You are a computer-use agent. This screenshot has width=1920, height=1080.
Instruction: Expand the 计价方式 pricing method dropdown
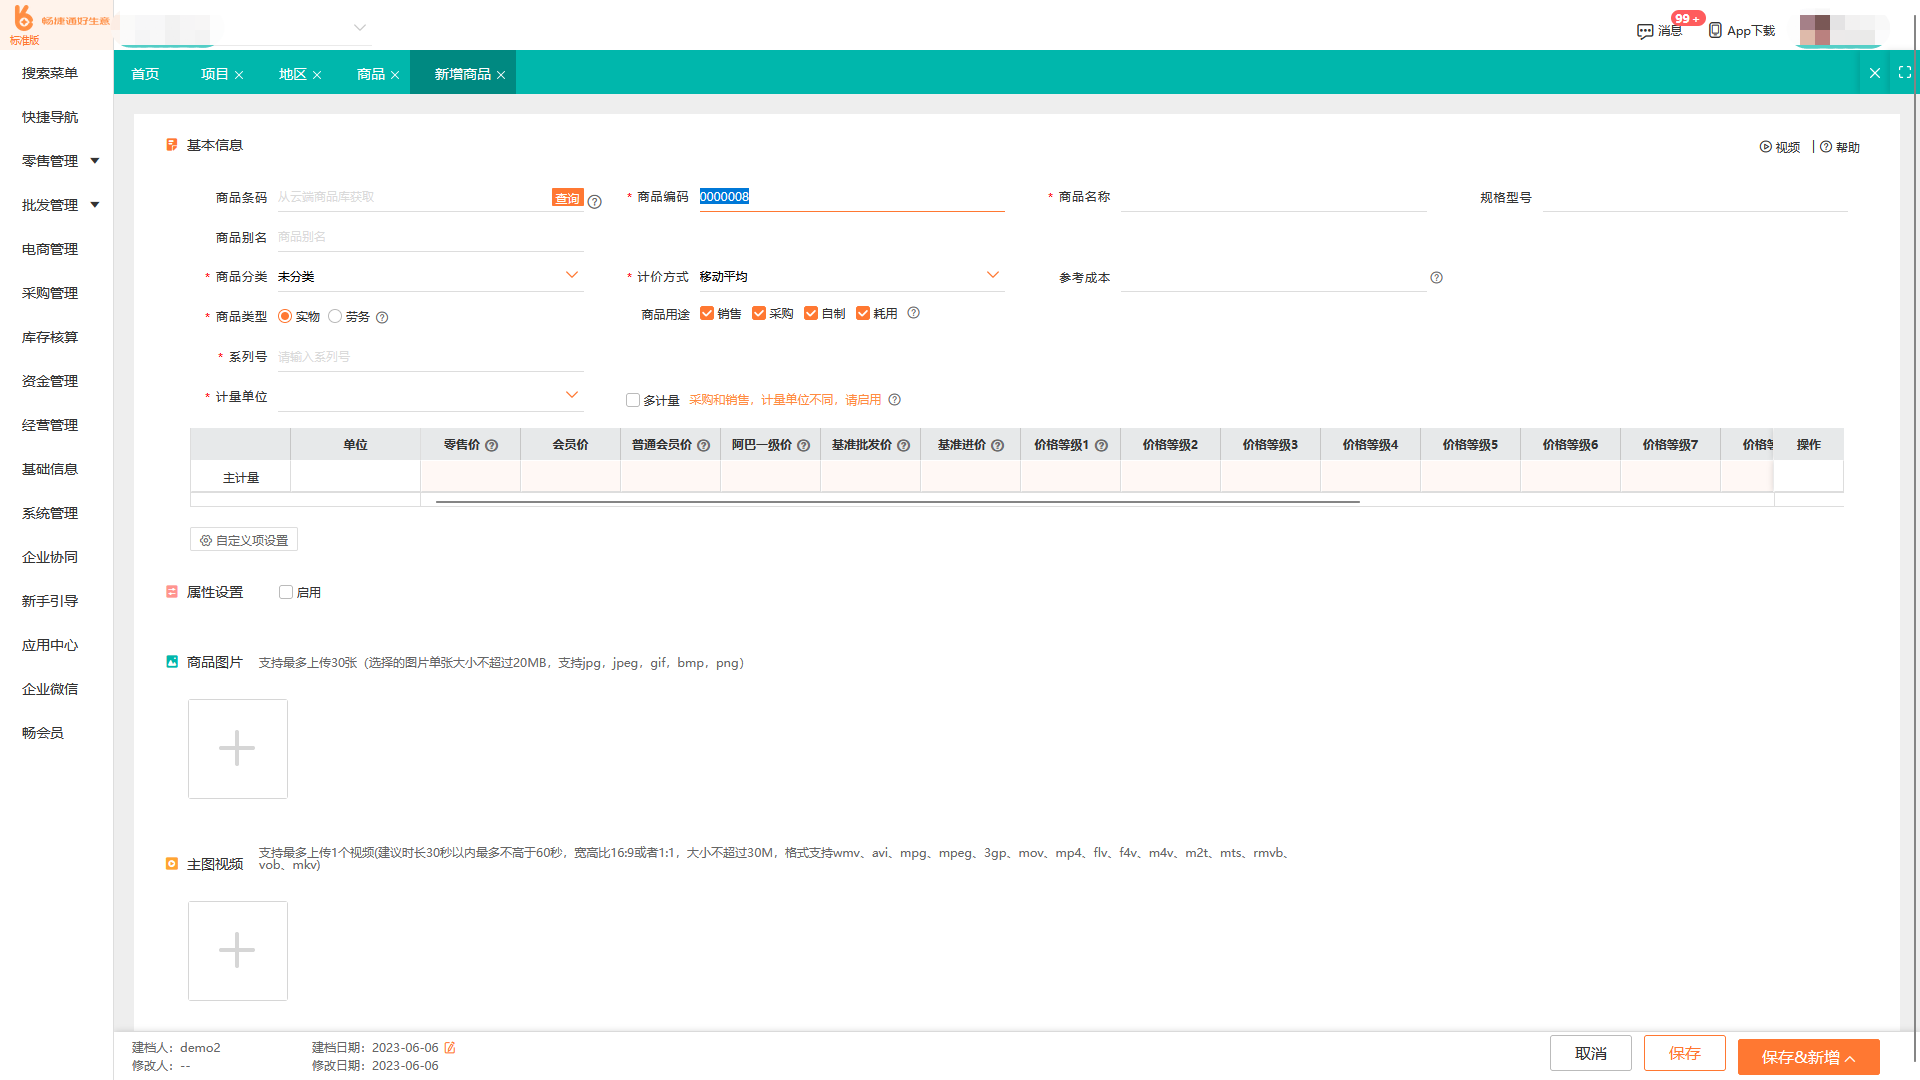click(x=994, y=276)
